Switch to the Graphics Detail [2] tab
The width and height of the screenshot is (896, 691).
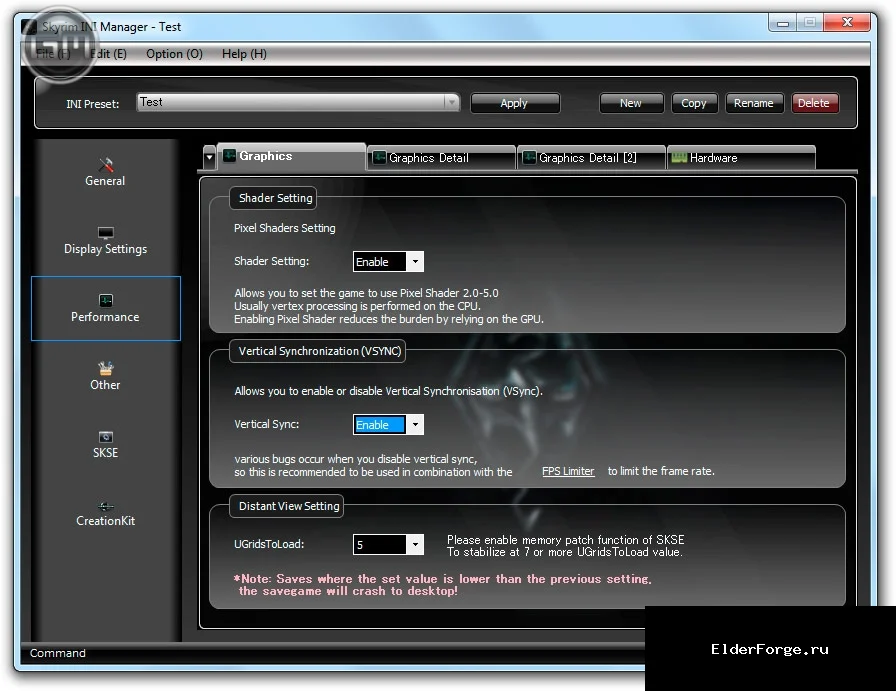point(590,158)
